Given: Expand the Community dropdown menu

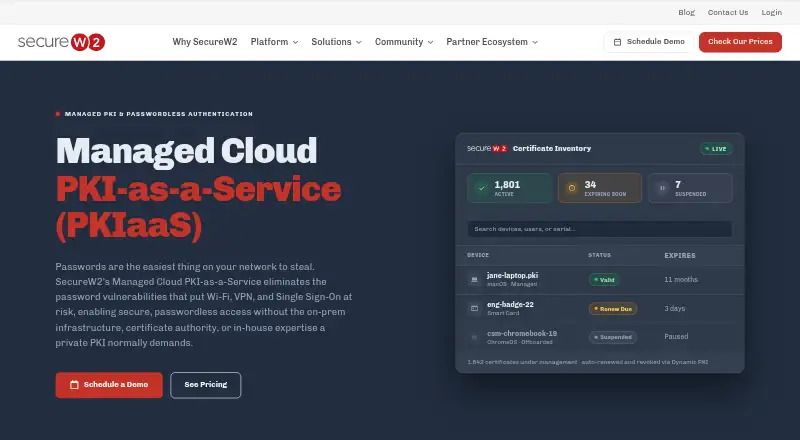Looking at the screenshot, I should 404,42.
